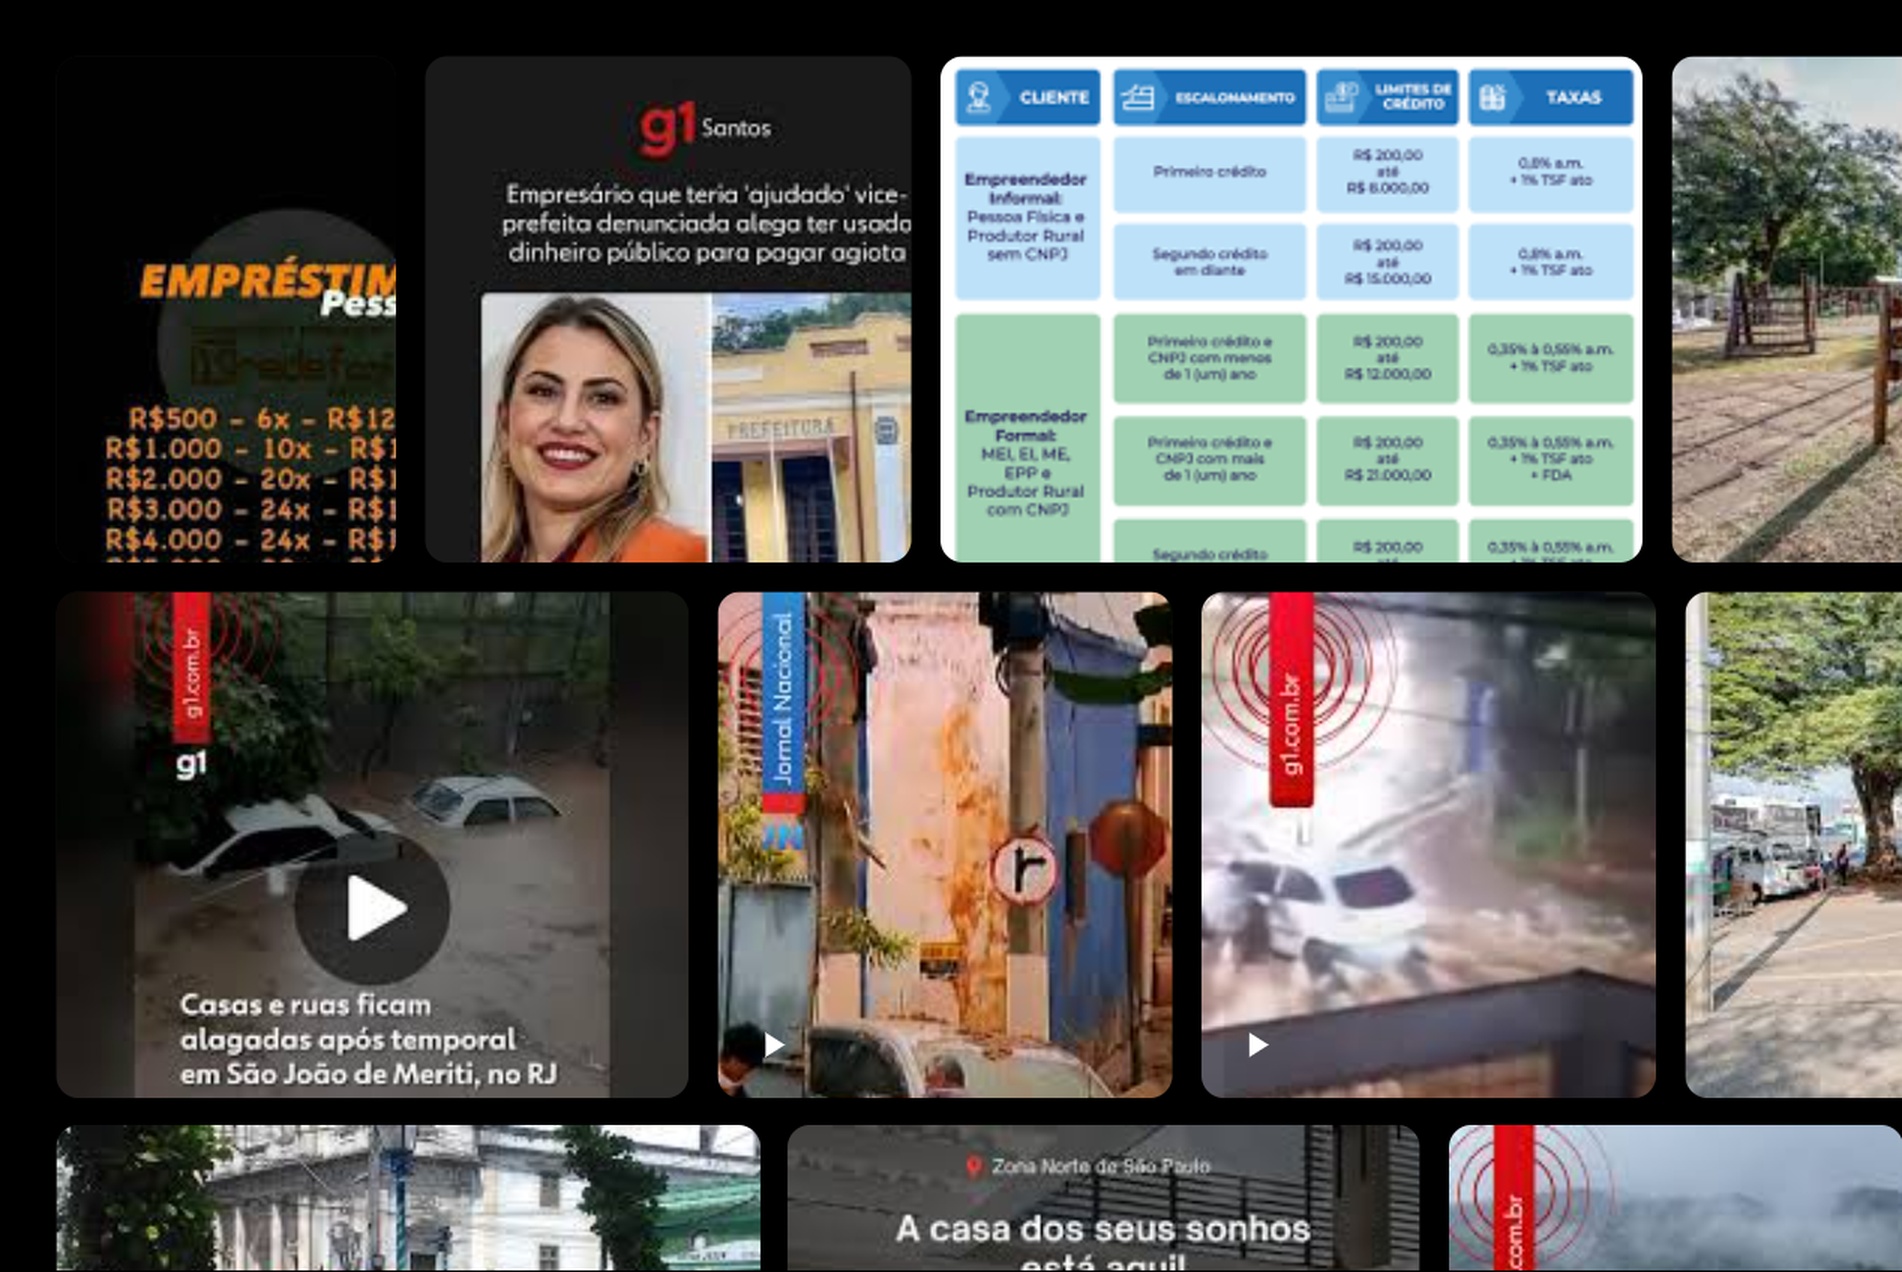Click the Taxas header icon in credit table
This screenshot has width=1902, height=1272.
[x=1492, y=97]
